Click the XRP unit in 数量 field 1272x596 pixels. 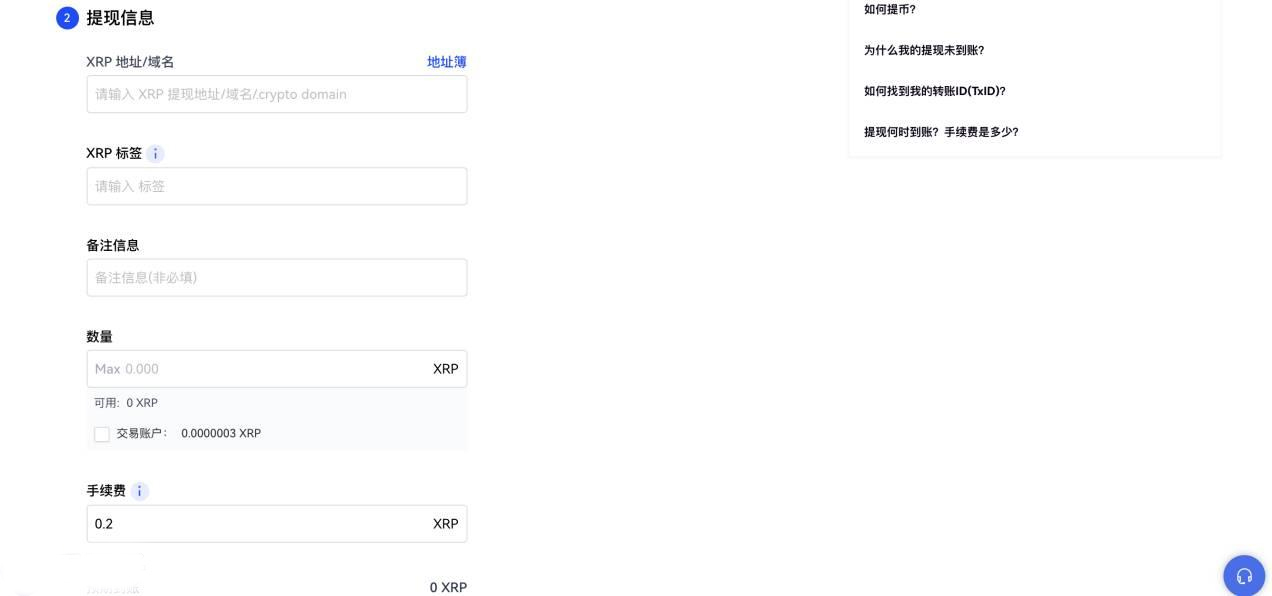[x=445, y=369]
